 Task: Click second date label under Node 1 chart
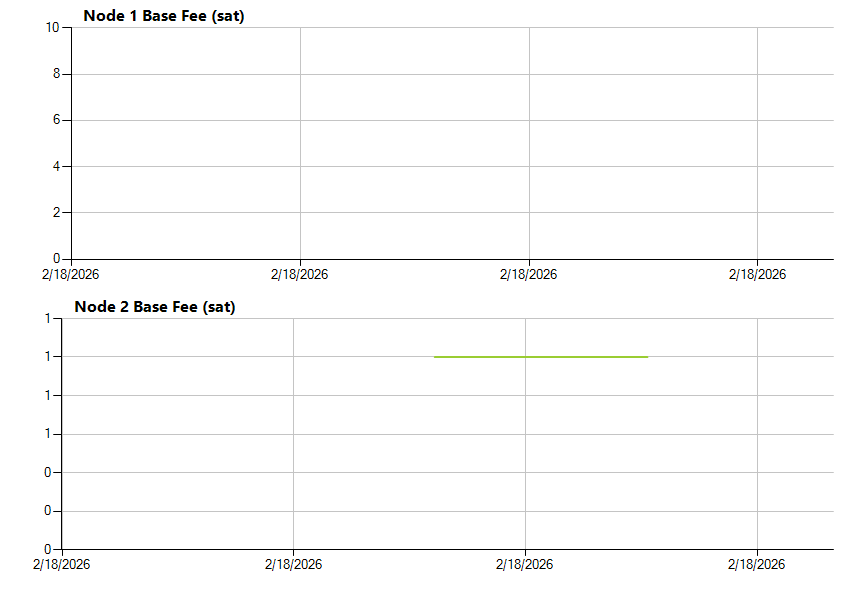pos(300,273)
